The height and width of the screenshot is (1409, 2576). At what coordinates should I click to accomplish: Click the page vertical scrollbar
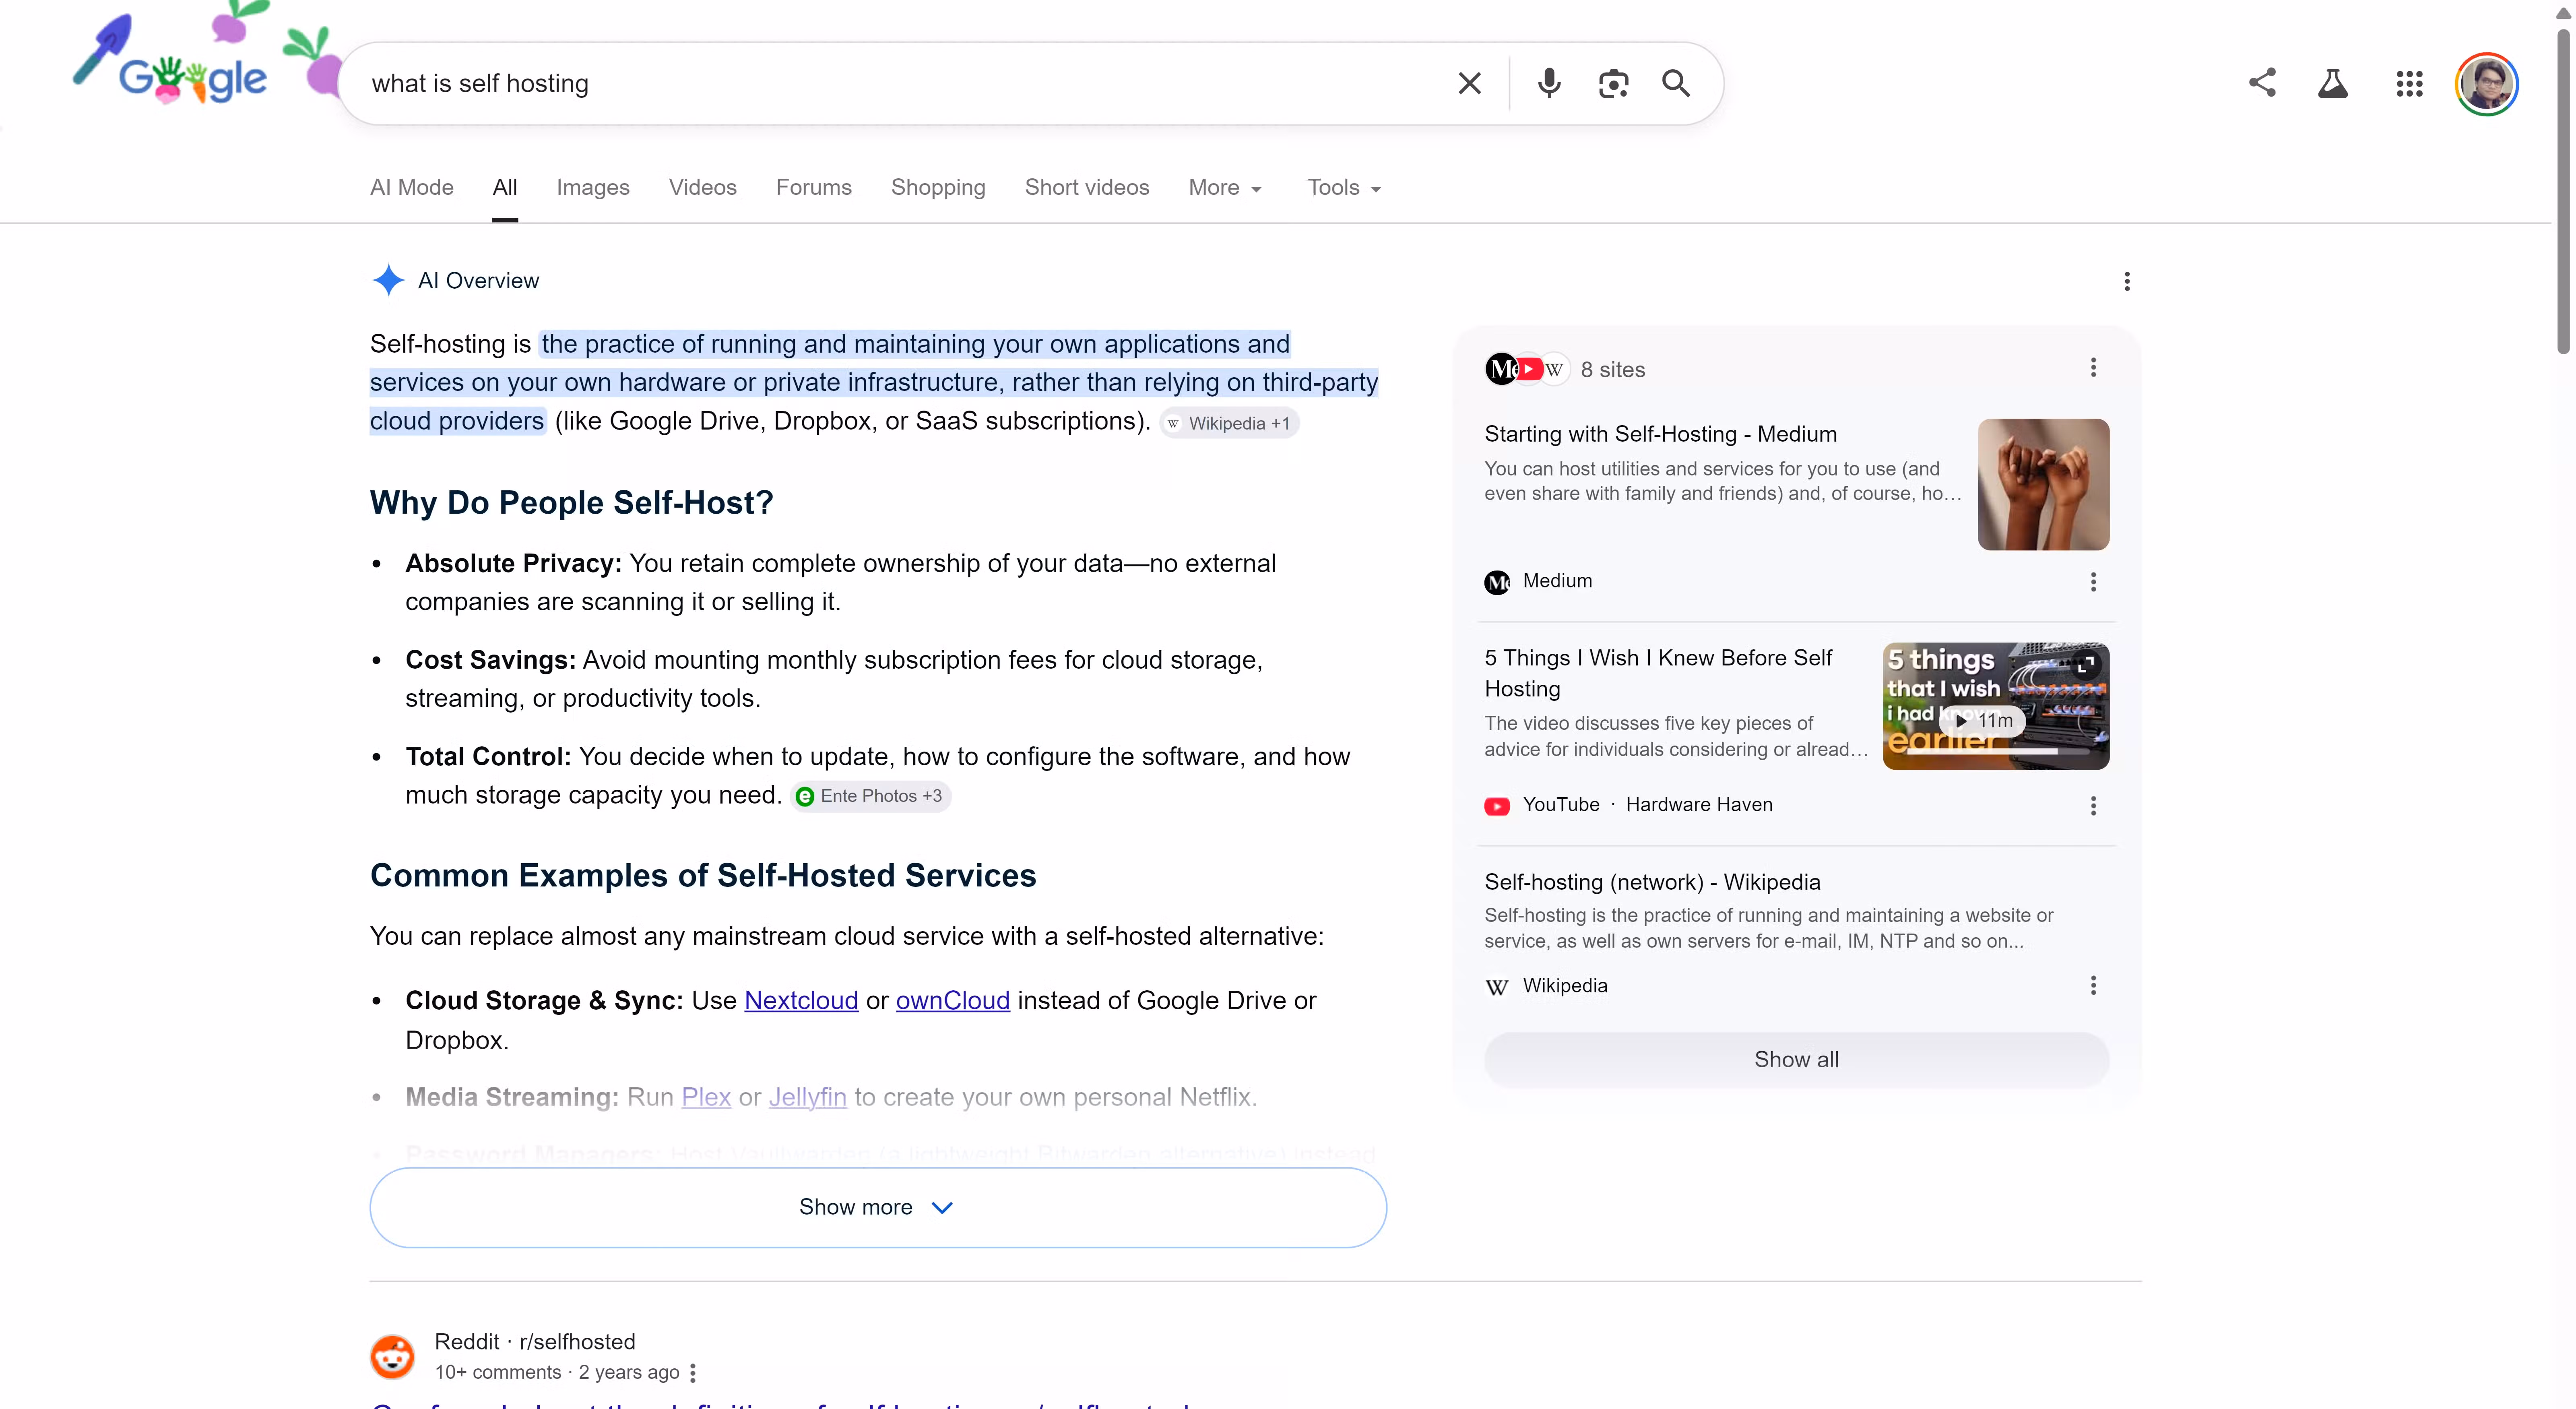pos(2563,190)
